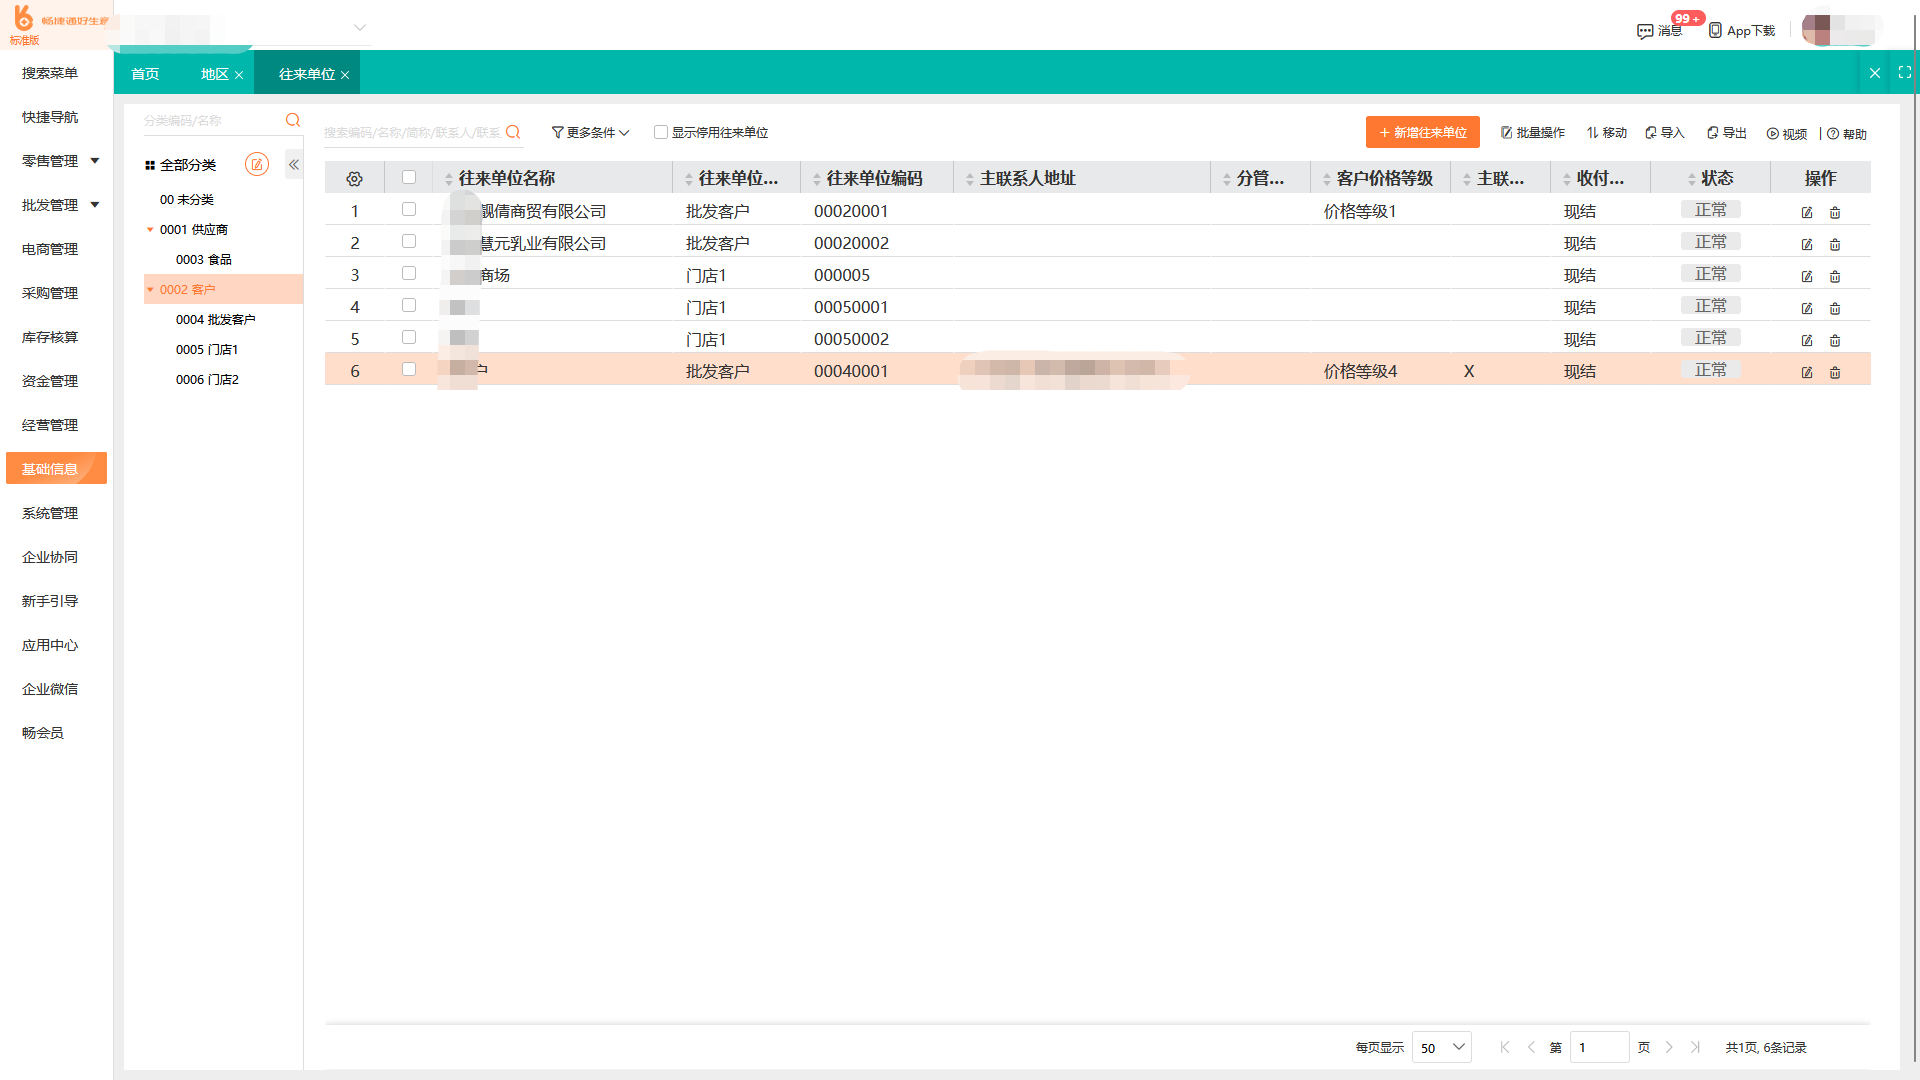Click the move icon in toolbar

pyautogui.click(x=1611, y=131)
